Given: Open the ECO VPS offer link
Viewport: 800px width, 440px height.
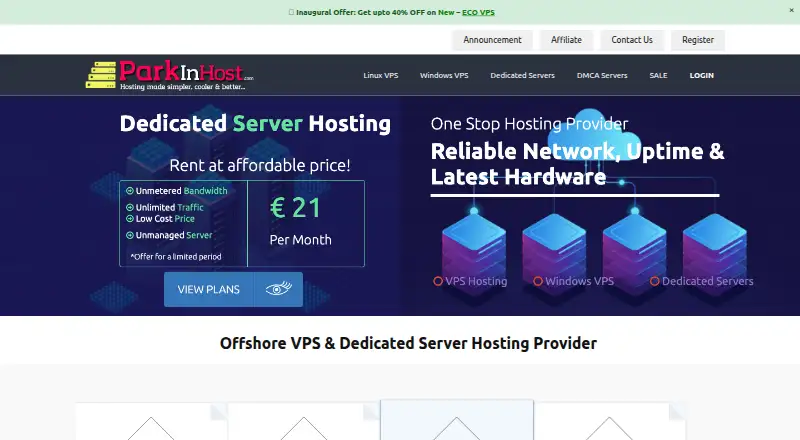Looking at the screenshot, I should 478,12.
